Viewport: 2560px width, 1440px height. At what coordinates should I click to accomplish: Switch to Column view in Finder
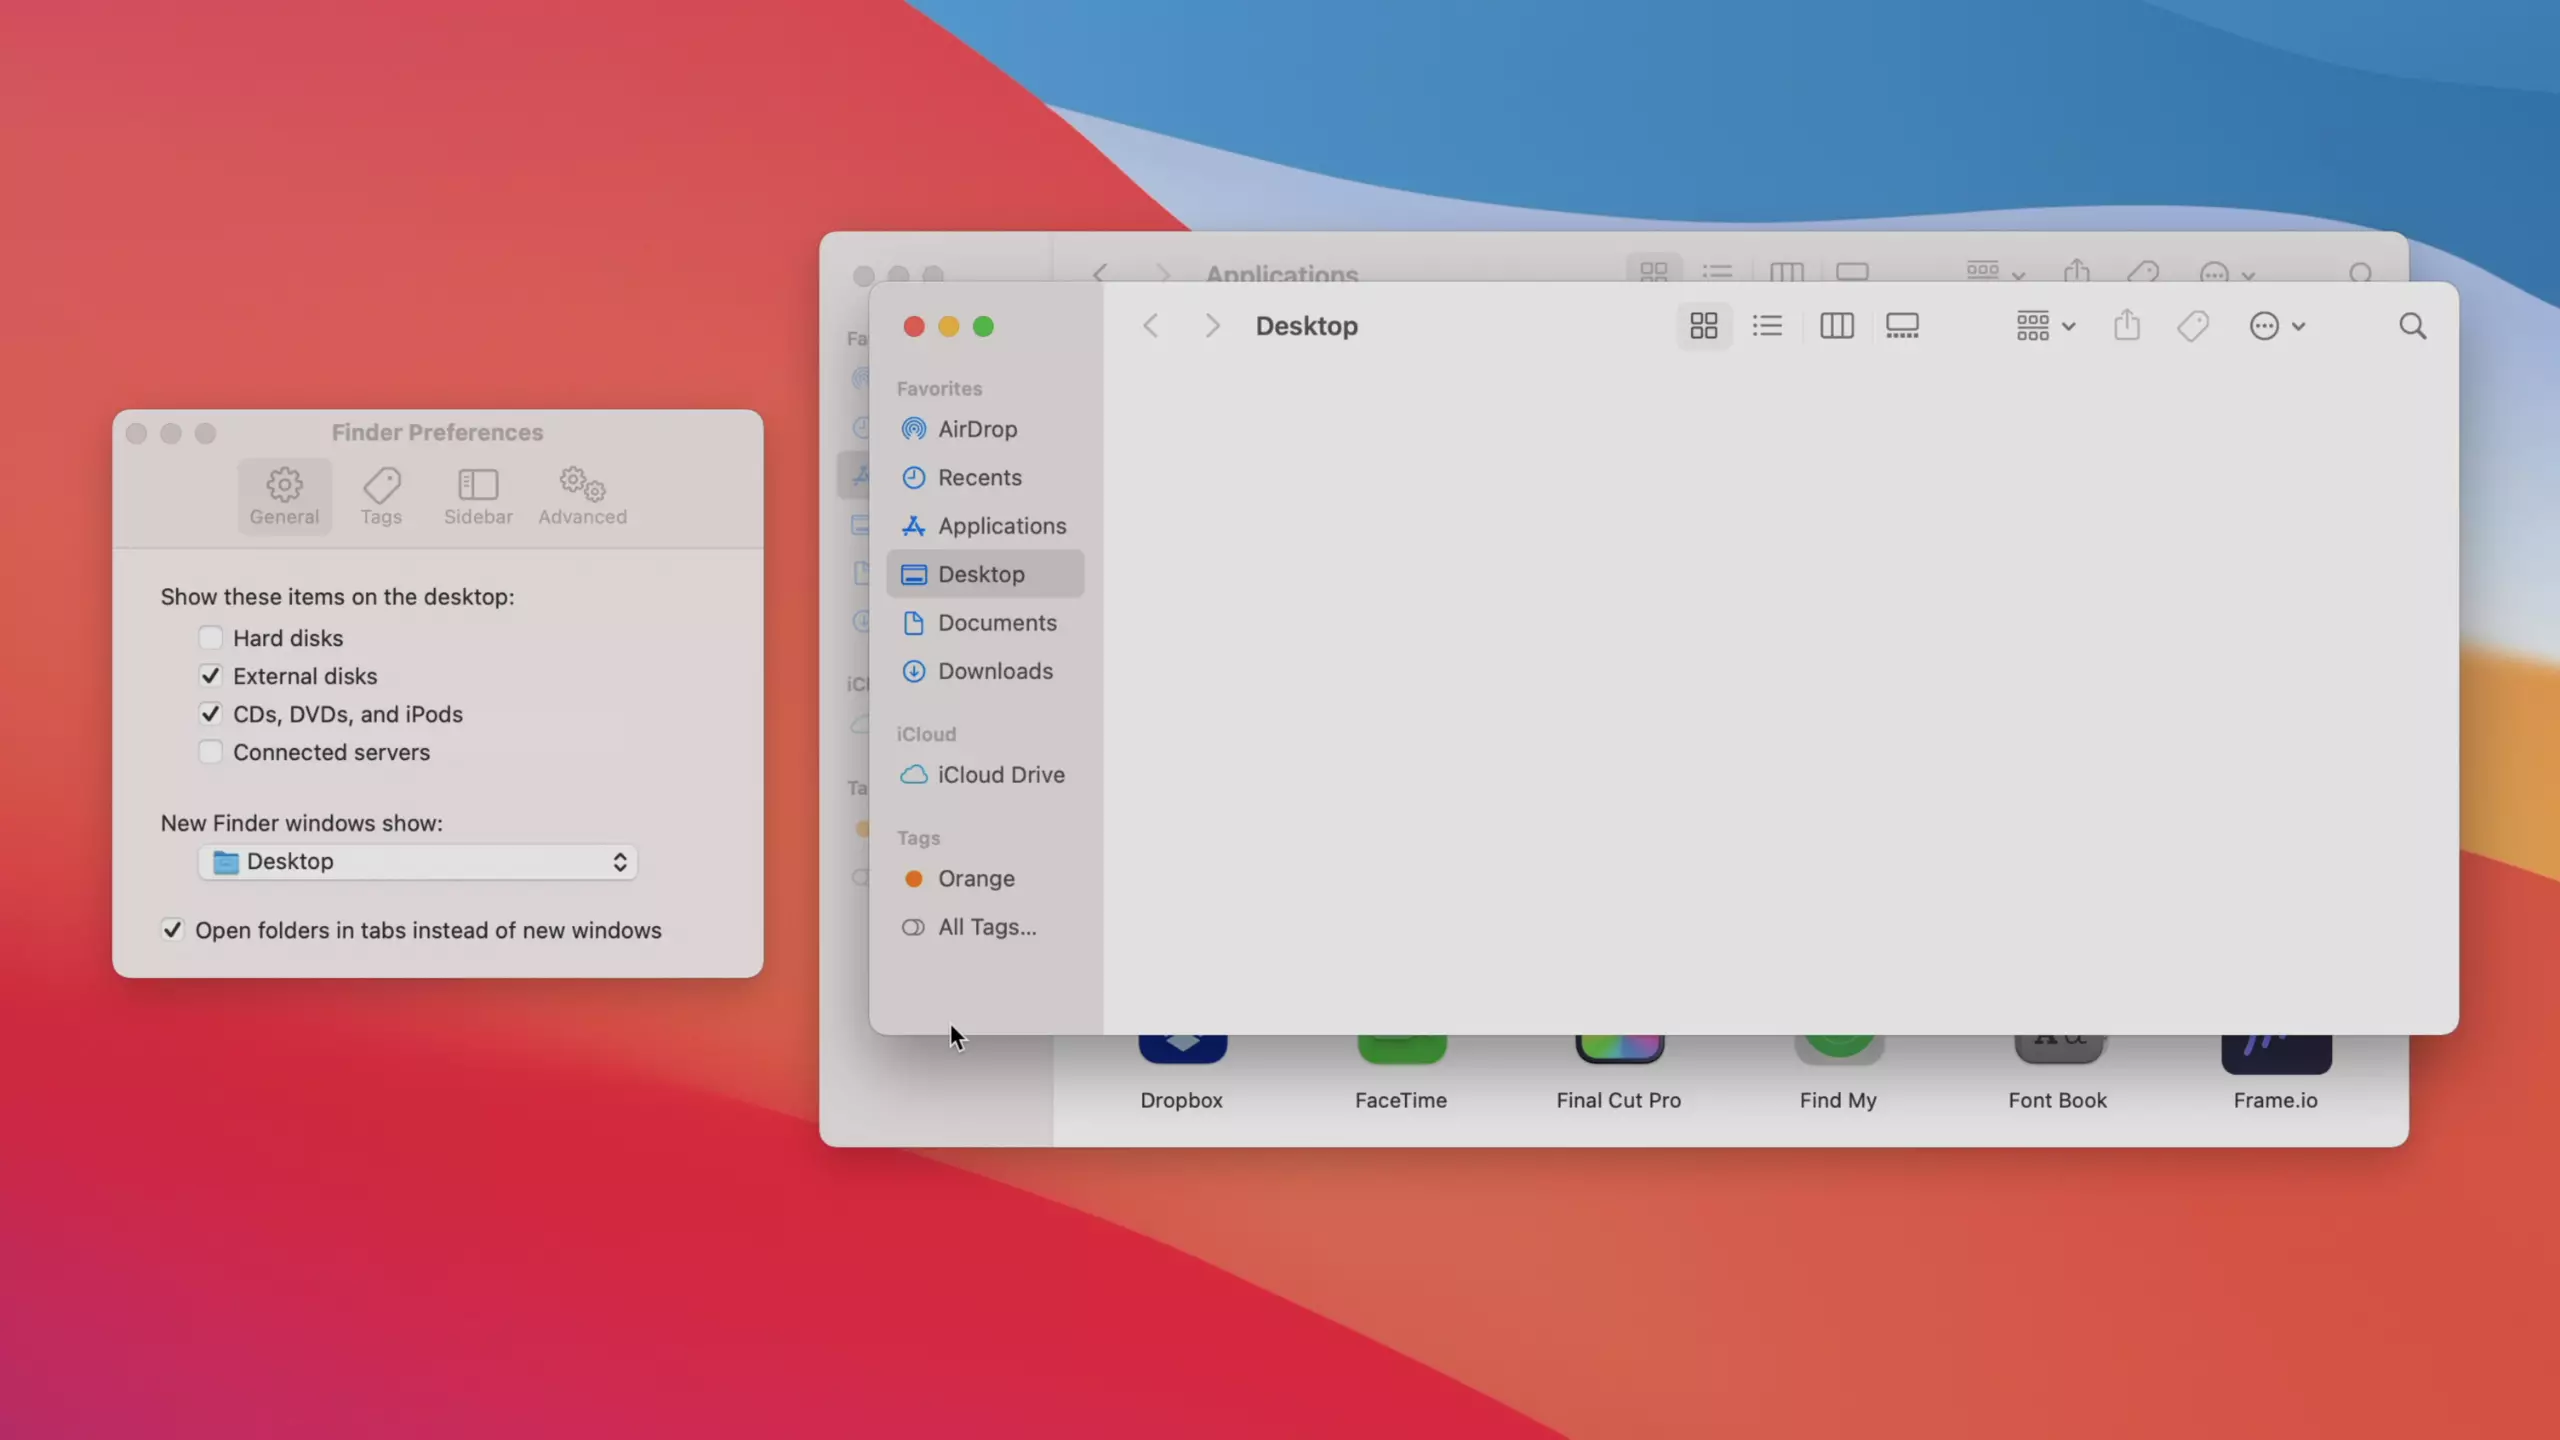click(x=1836, y=325)
